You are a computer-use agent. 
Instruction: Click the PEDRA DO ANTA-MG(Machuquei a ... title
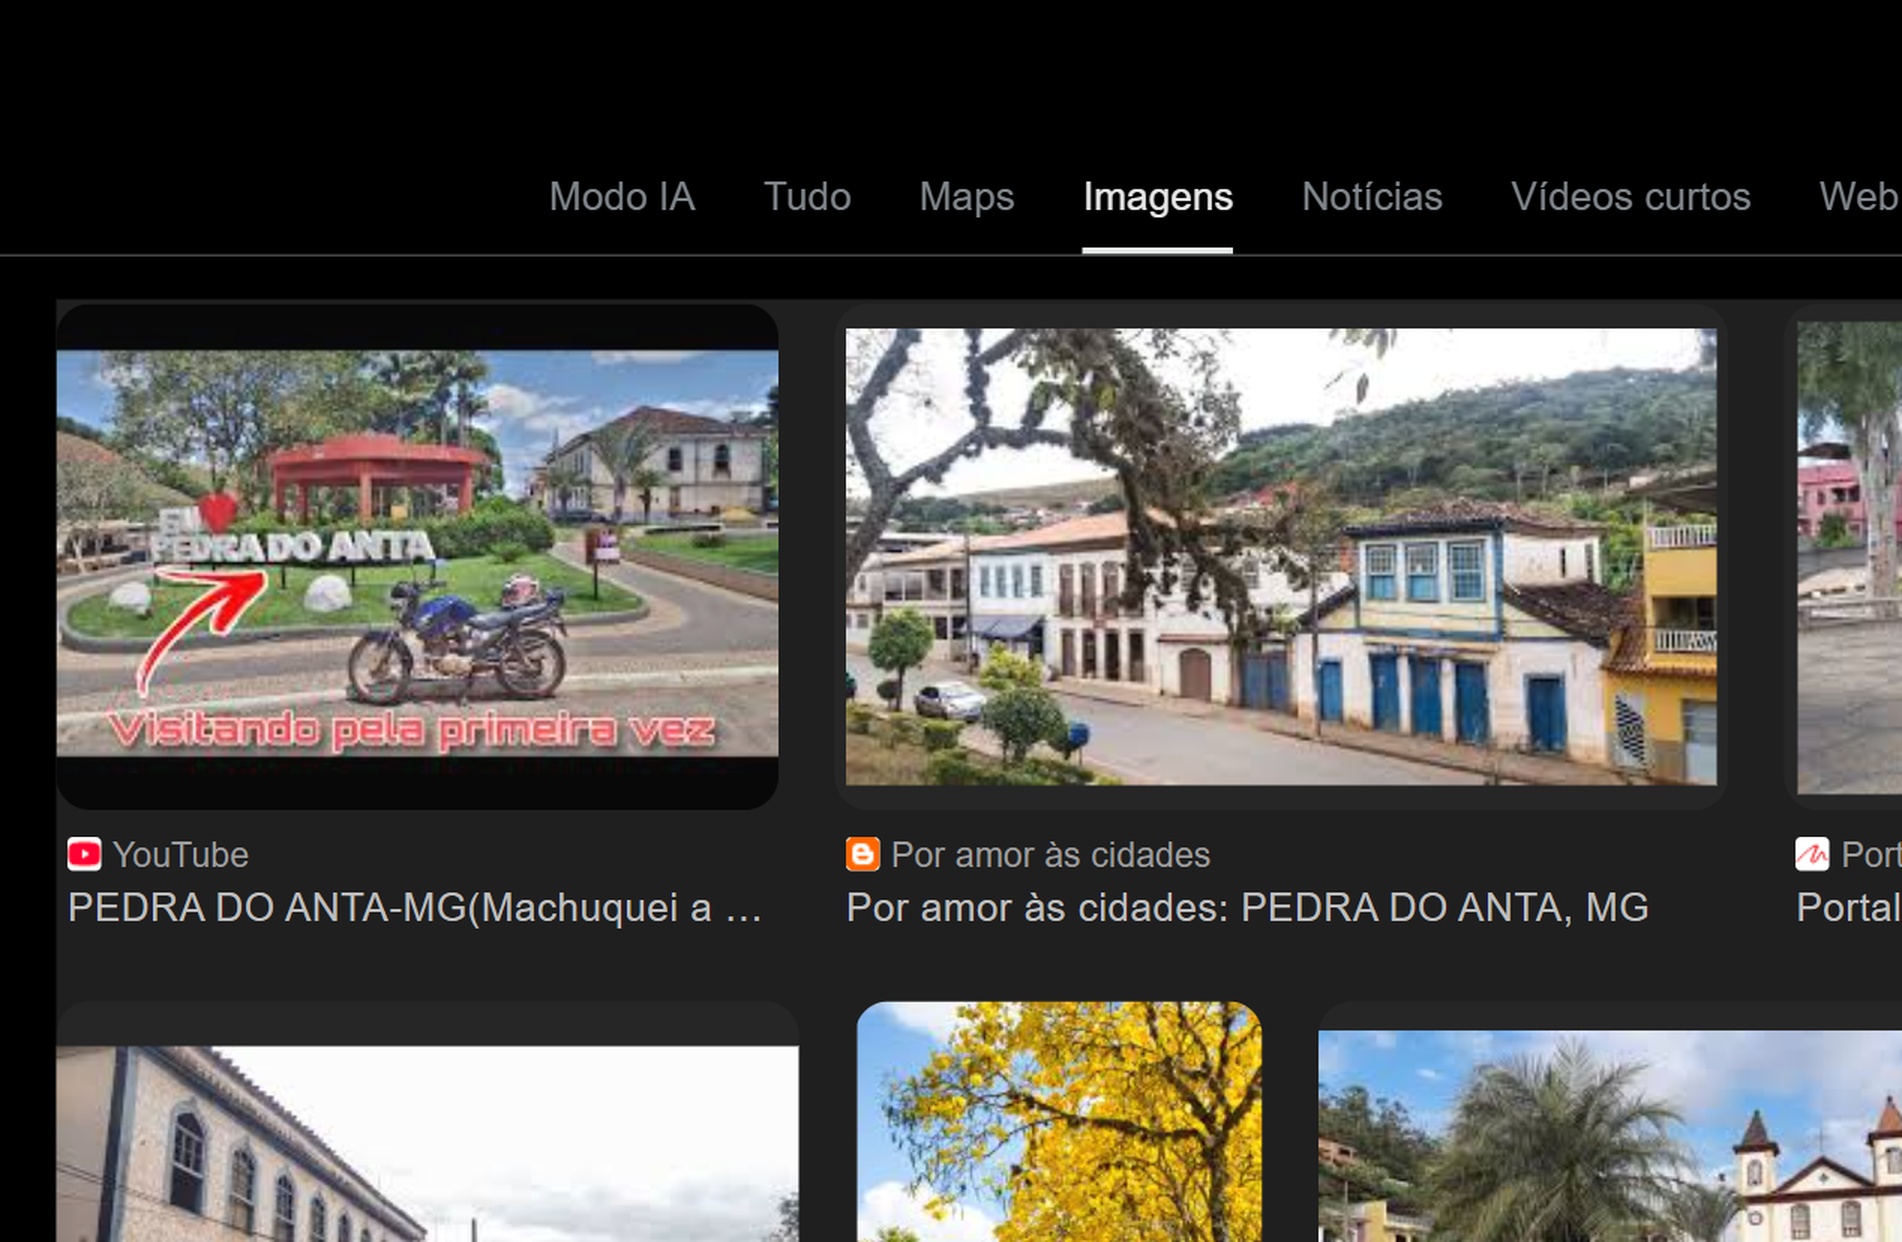[x=414, y=908]
